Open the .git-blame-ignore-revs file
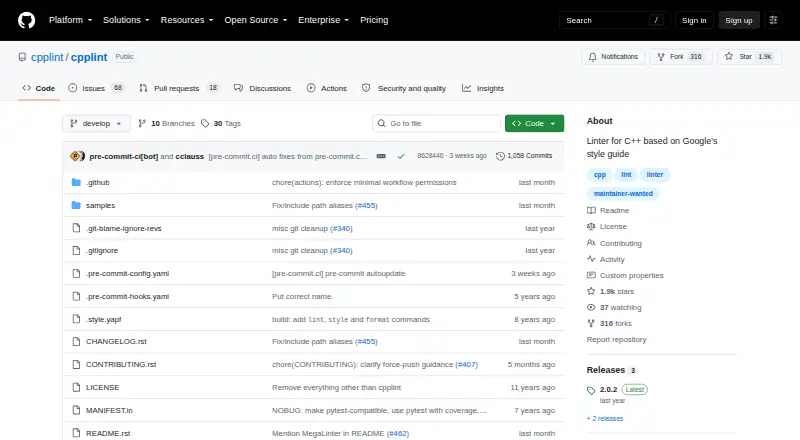Screen dimensions: 800x440 pyautogui.click(x=123, y=228)
